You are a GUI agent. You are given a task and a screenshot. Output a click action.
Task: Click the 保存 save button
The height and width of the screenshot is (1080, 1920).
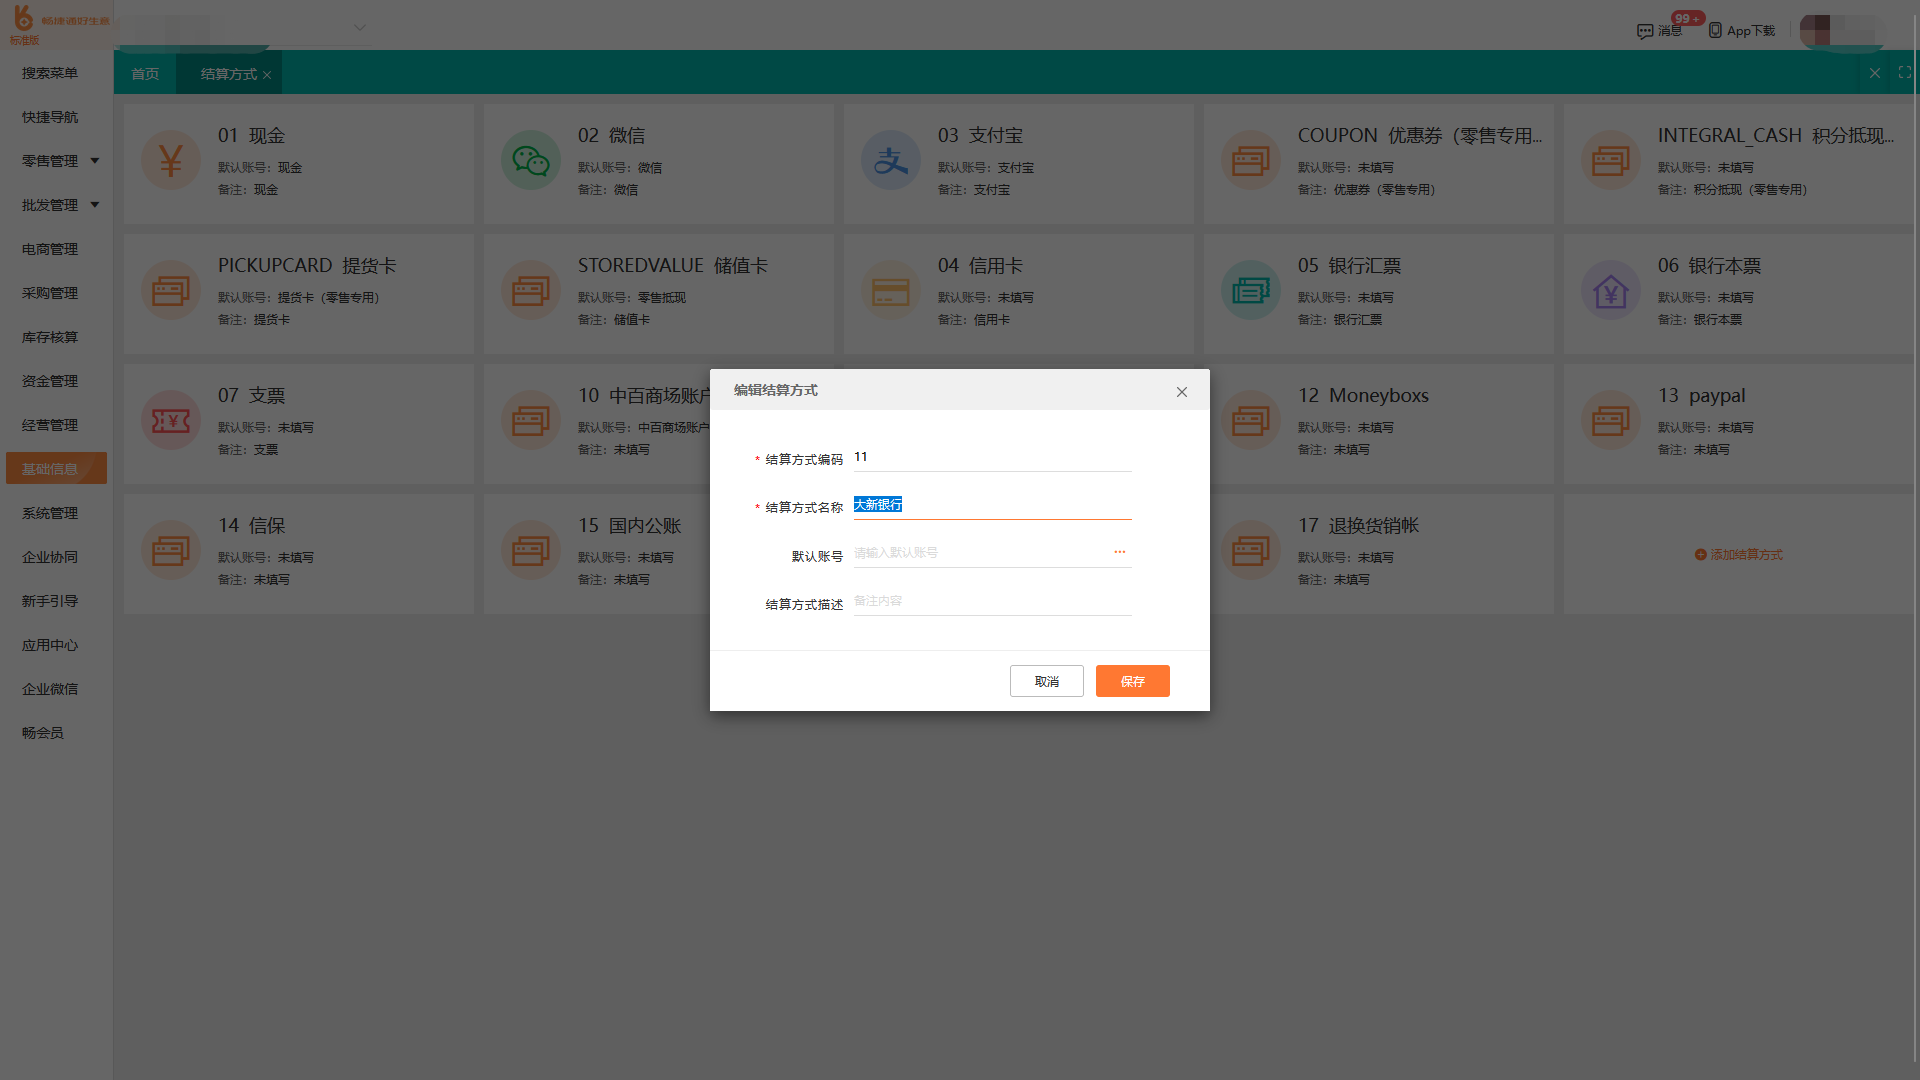point(1133,682)
